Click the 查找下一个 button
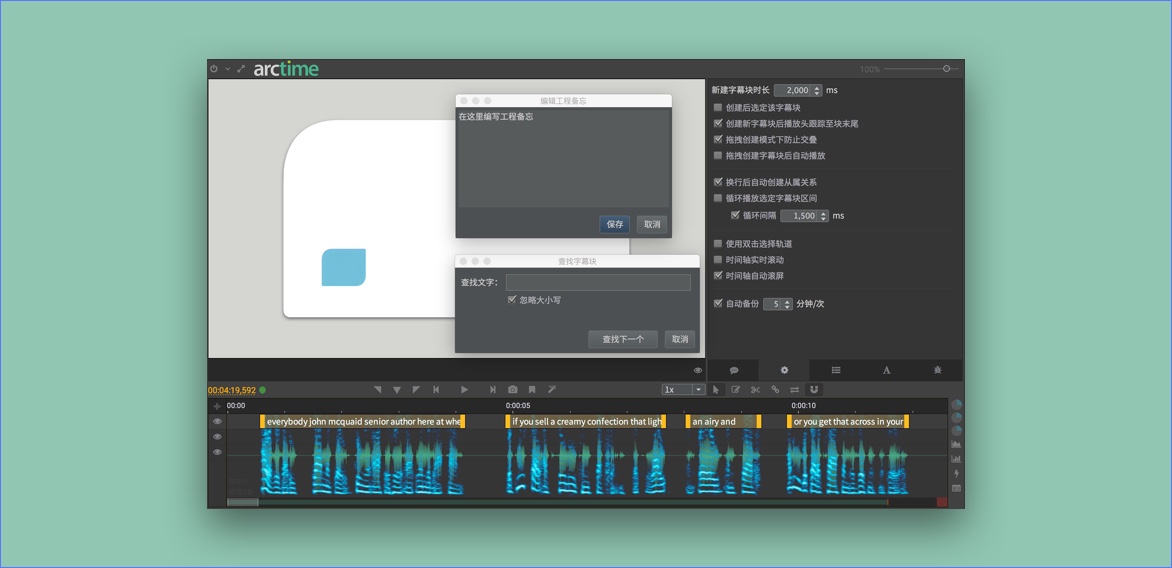This screenshot has height=568, width=1172. pyautogui.click(x=623, y=340)
